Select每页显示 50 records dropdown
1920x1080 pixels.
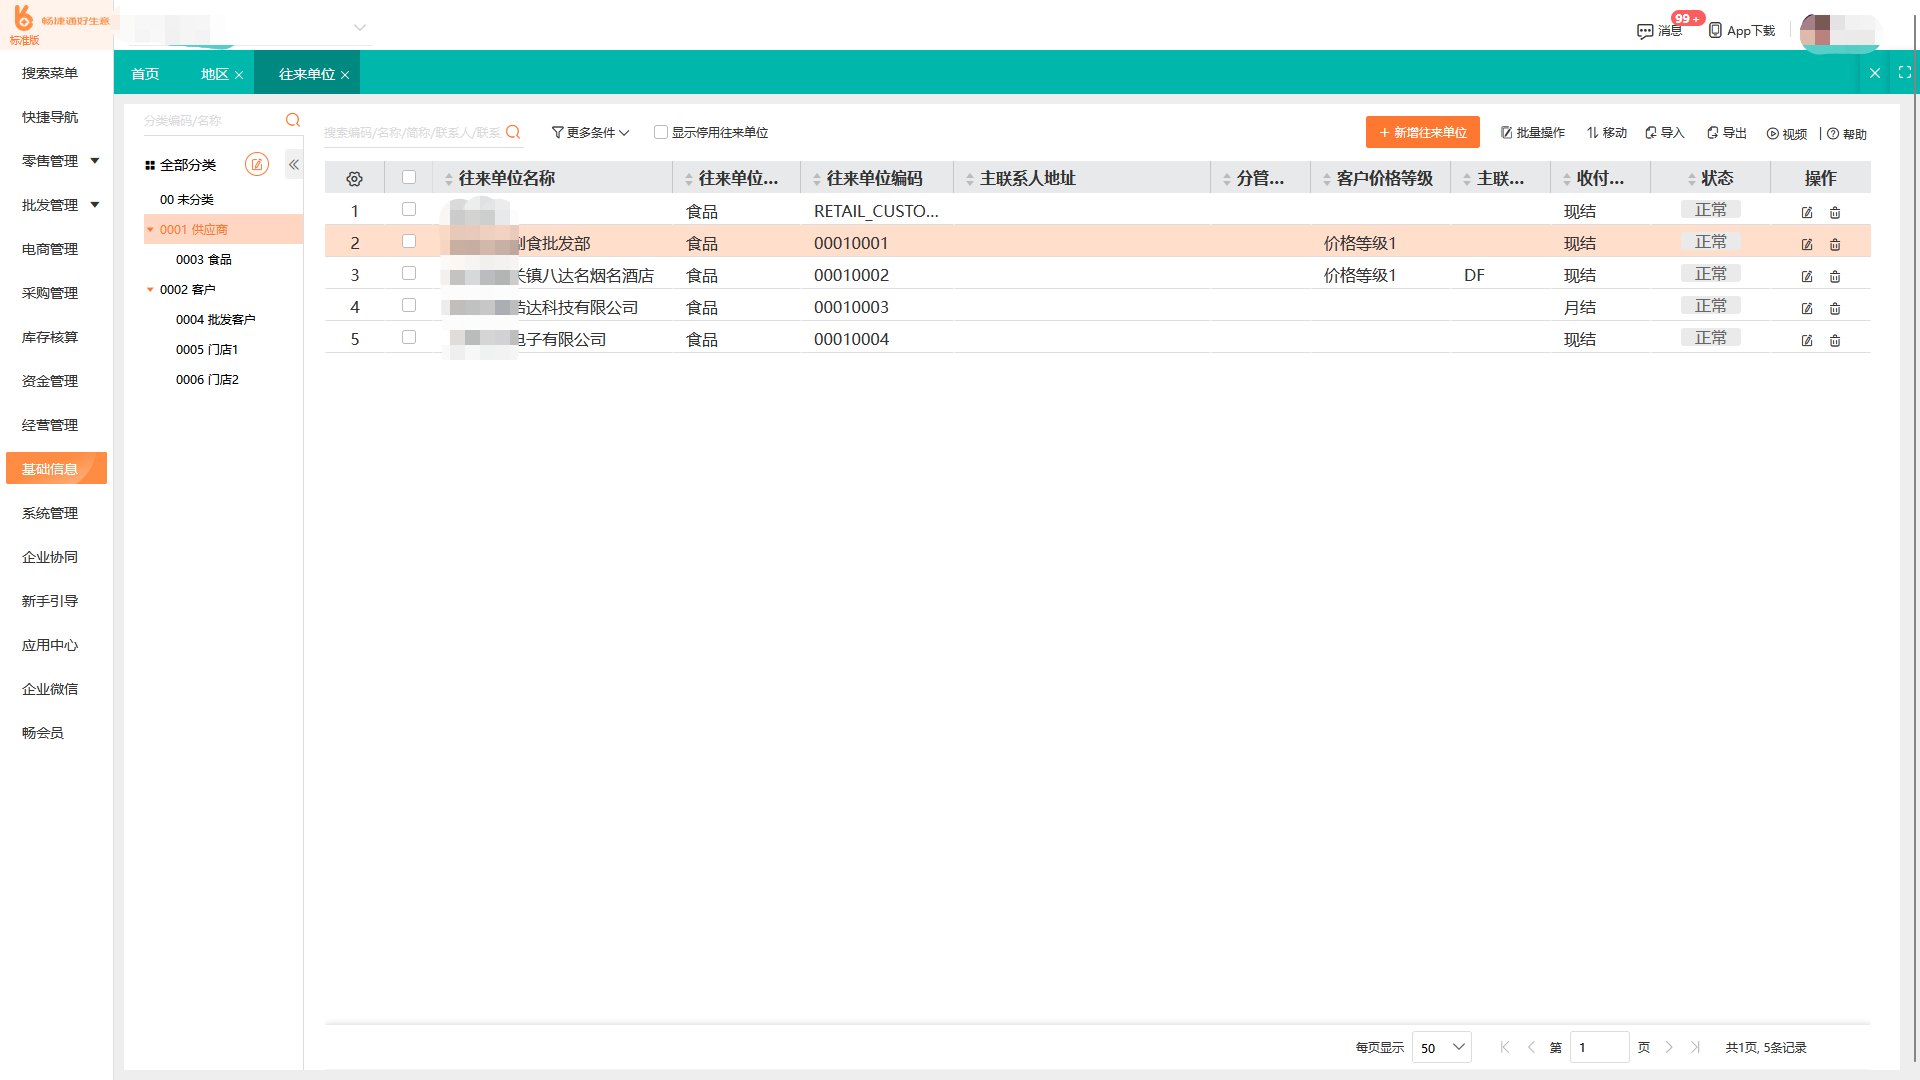[1439, 1048]
